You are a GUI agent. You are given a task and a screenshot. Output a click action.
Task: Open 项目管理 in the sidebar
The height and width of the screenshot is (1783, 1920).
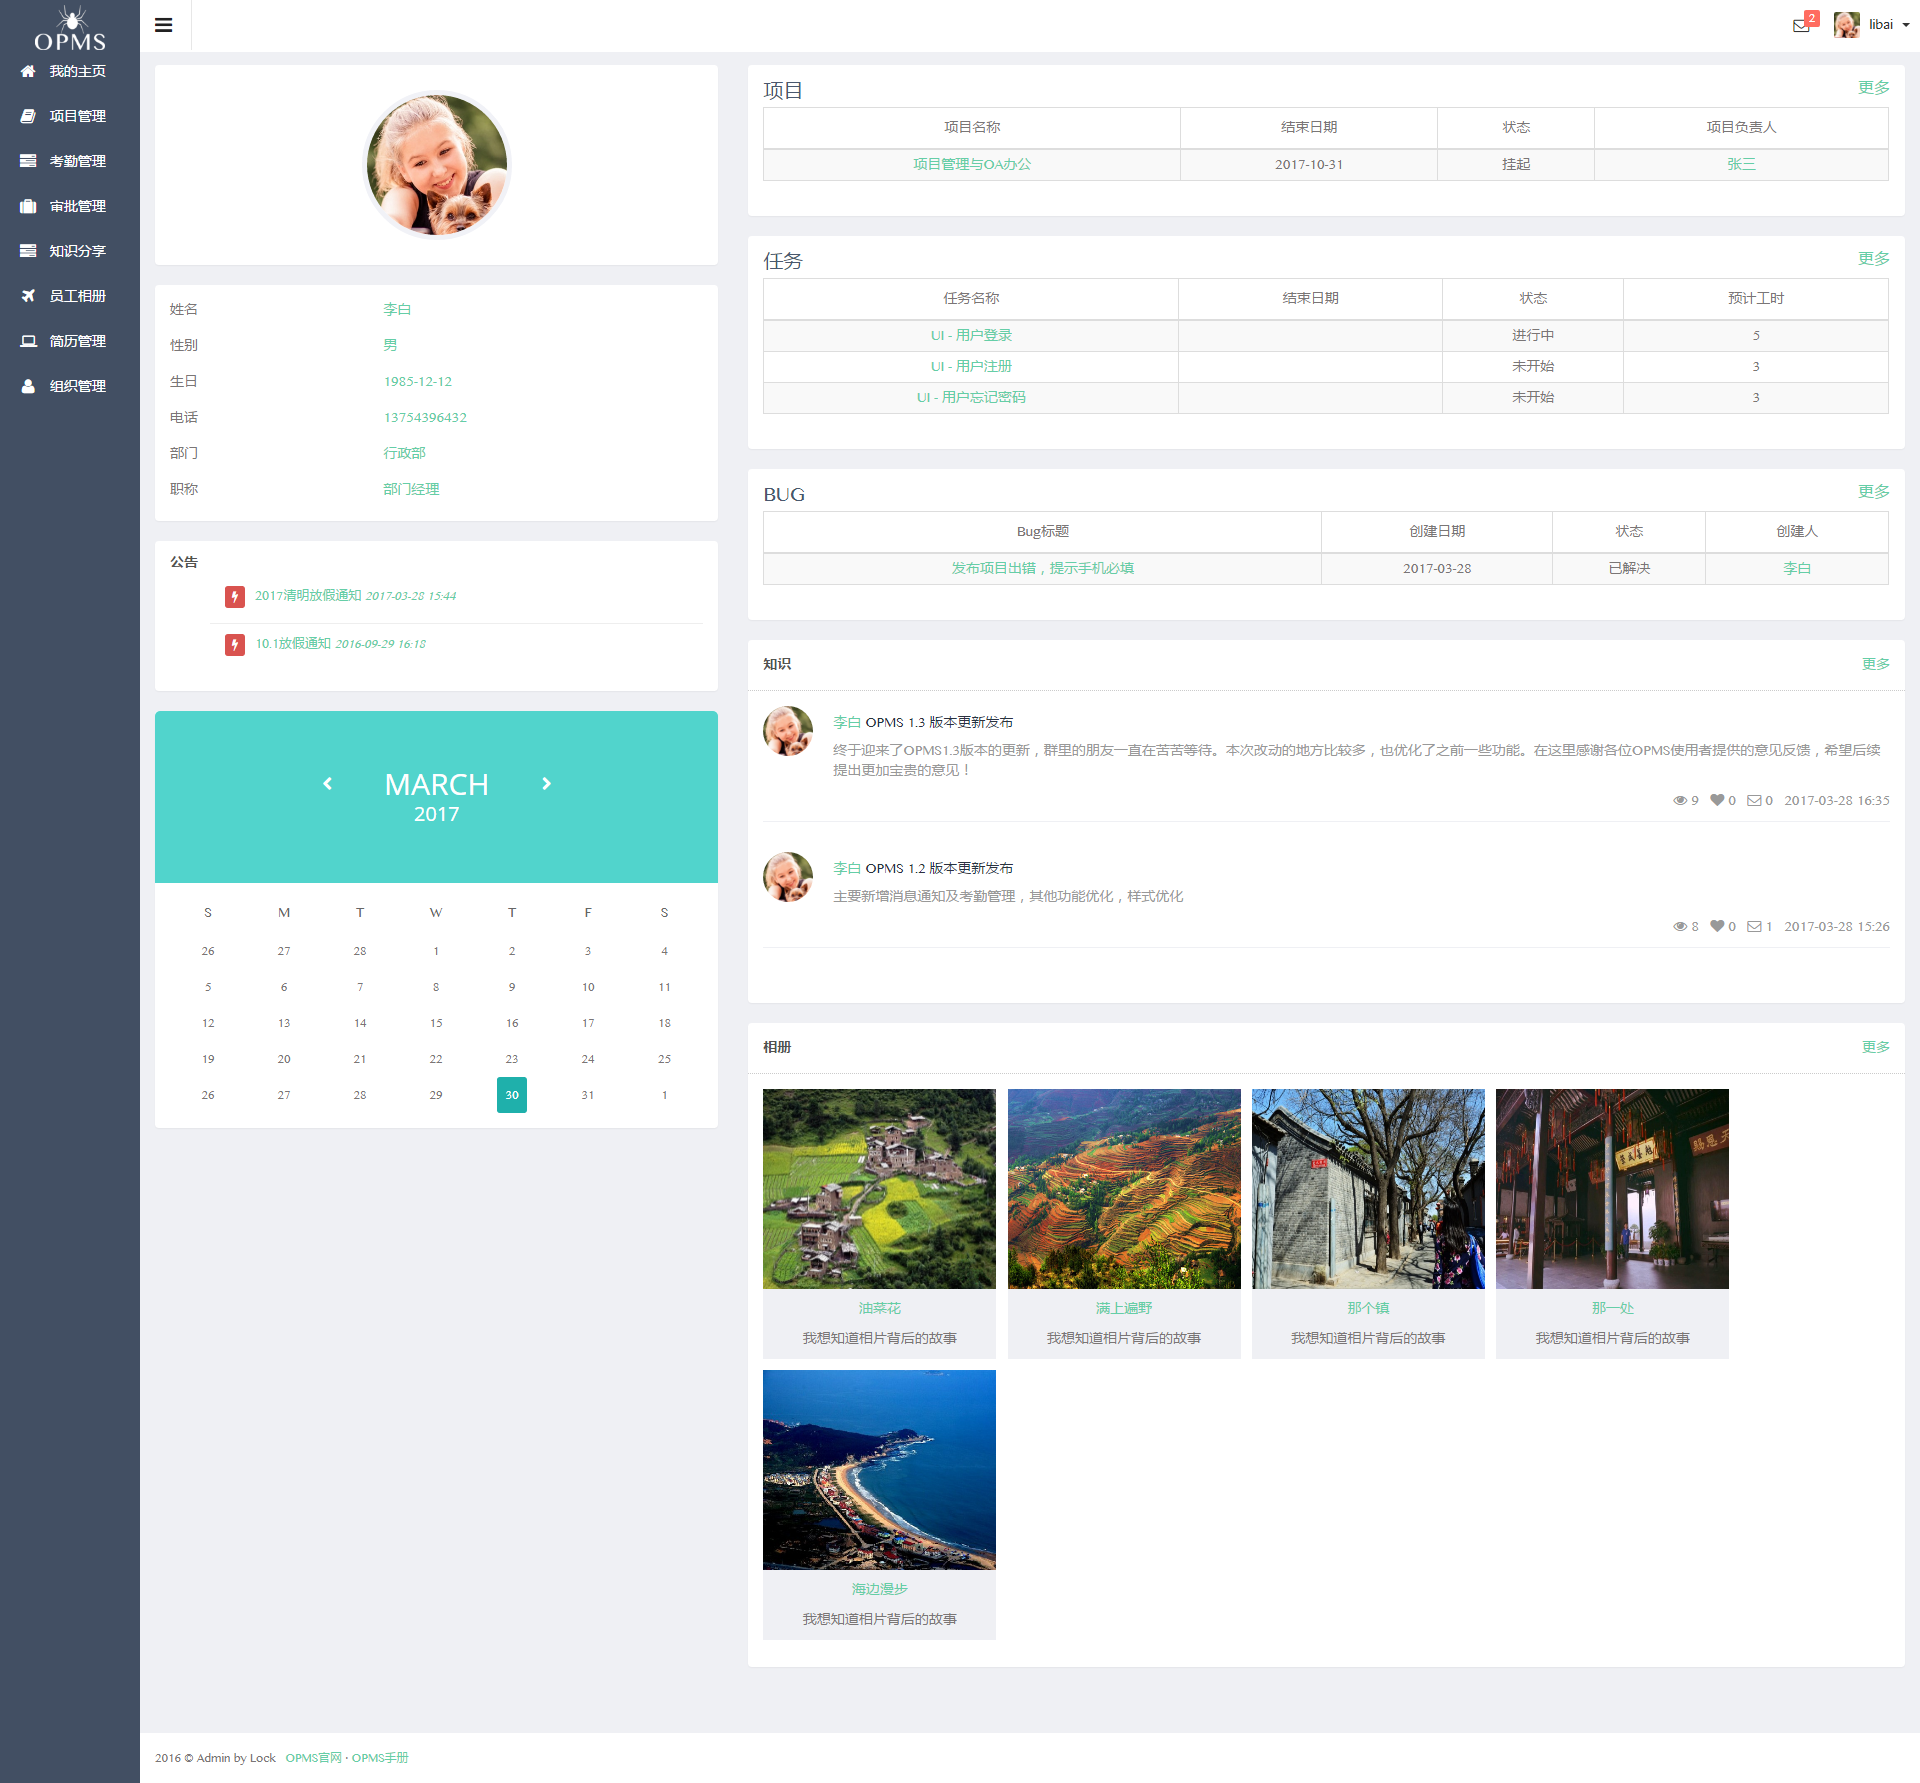tap(77, 116)
